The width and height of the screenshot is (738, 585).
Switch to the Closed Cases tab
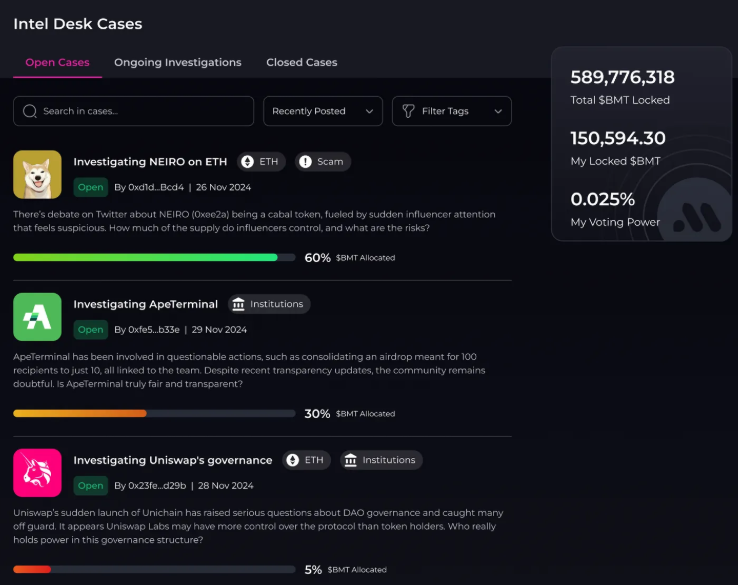click(301, 62)
